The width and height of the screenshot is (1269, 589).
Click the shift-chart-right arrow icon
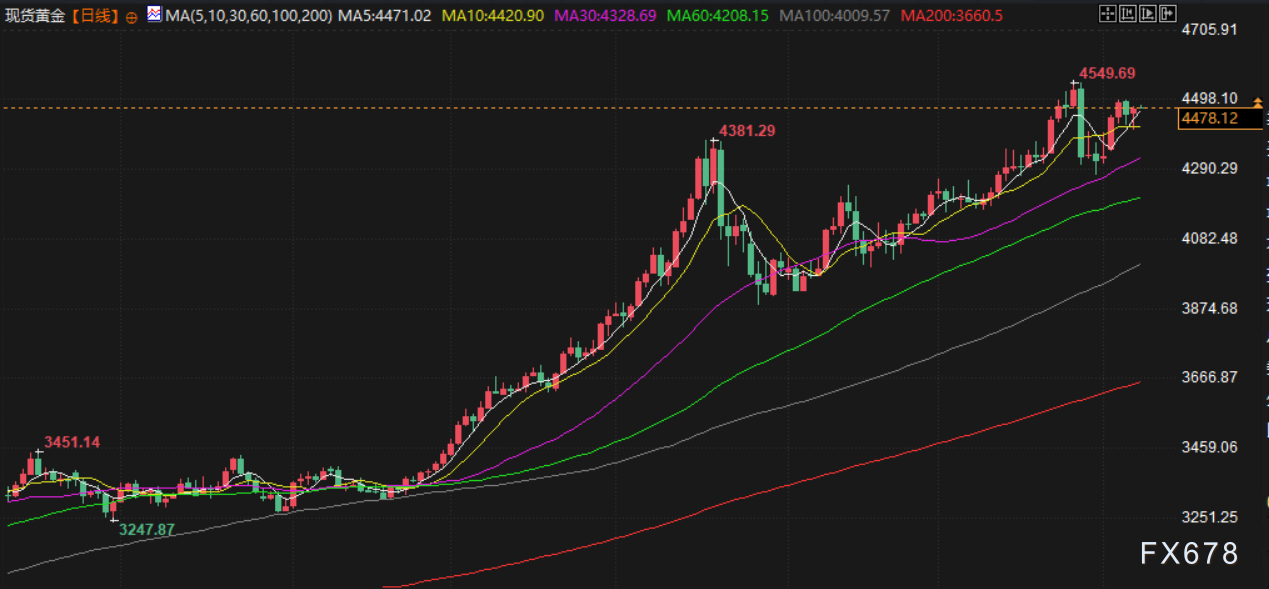coord(1167,14)
